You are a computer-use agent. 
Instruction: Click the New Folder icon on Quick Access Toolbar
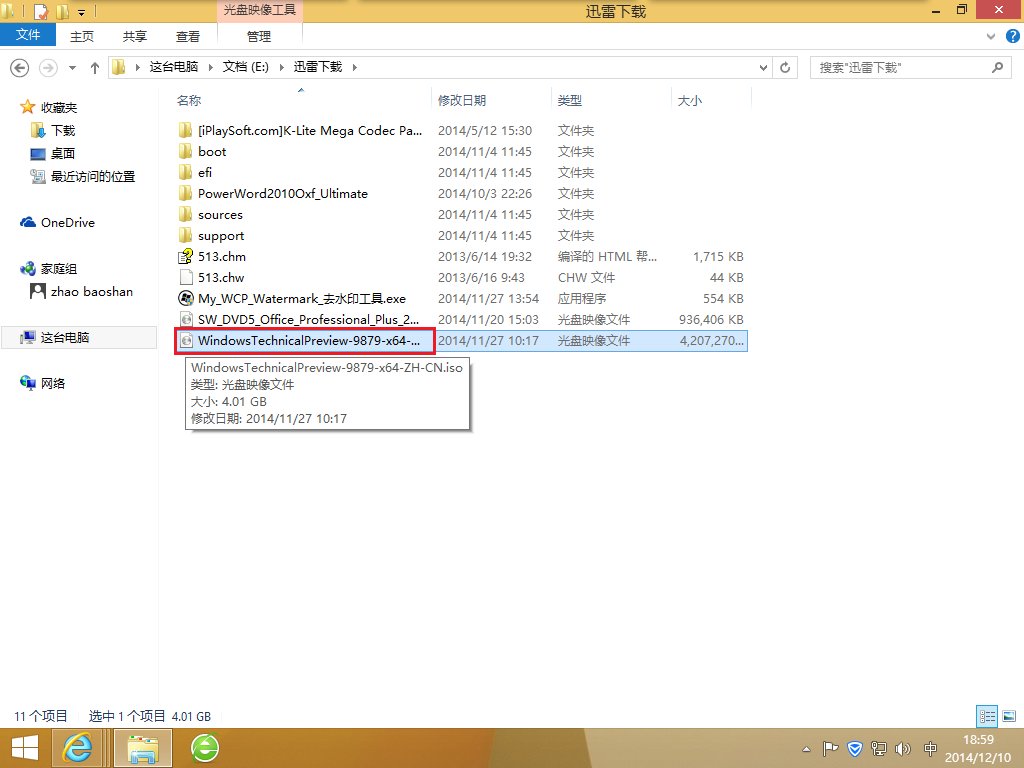(x=62, y=11)
